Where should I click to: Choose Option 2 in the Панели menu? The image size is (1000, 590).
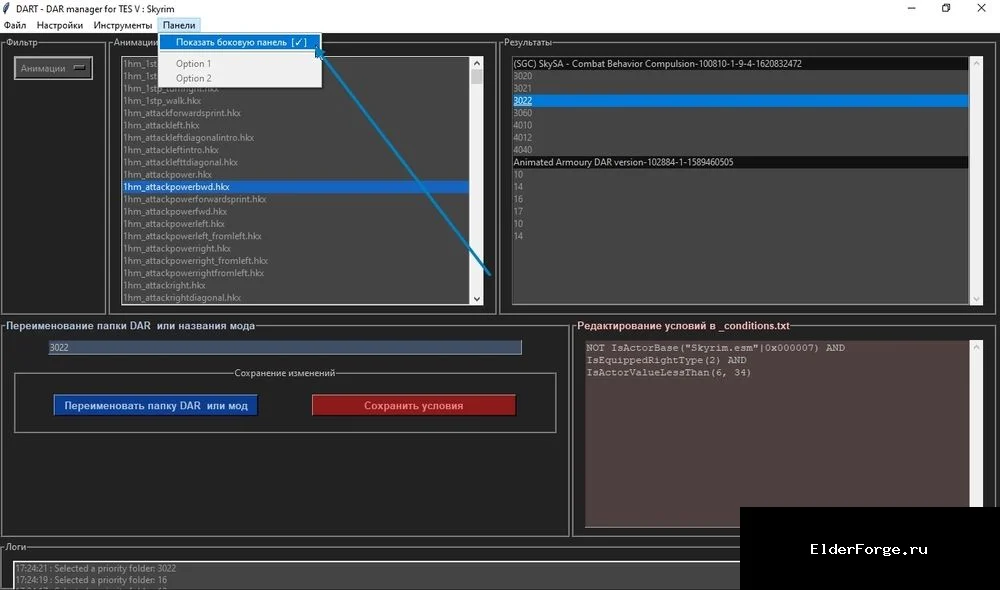pyautogui.click(x=193, y=78)
